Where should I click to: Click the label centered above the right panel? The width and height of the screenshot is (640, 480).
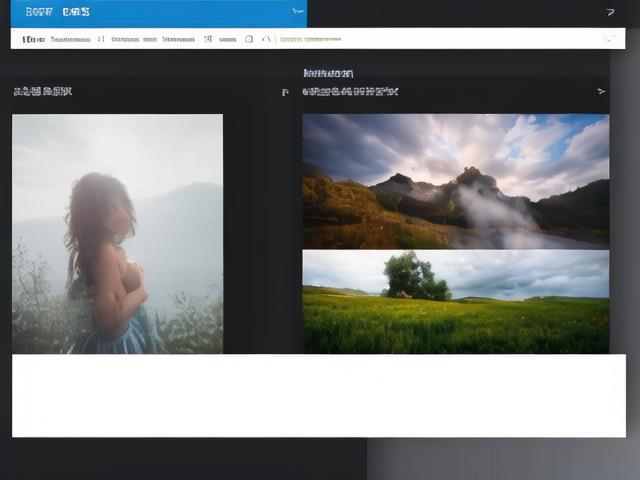(328, 73)
